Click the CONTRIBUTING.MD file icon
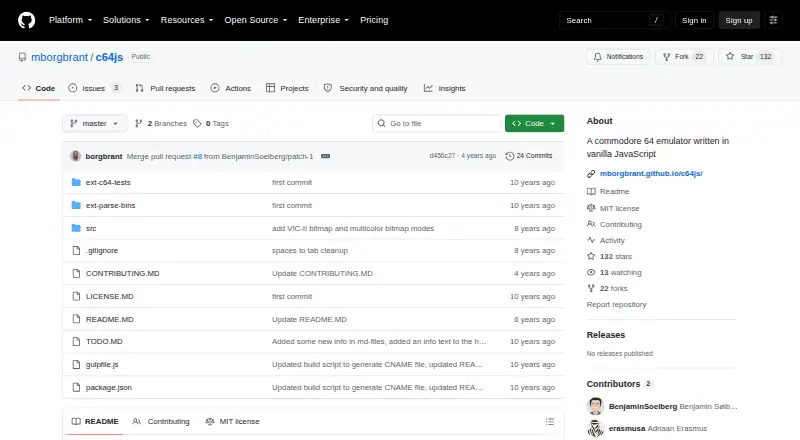800x440 pixels. (x=76, y=274)
